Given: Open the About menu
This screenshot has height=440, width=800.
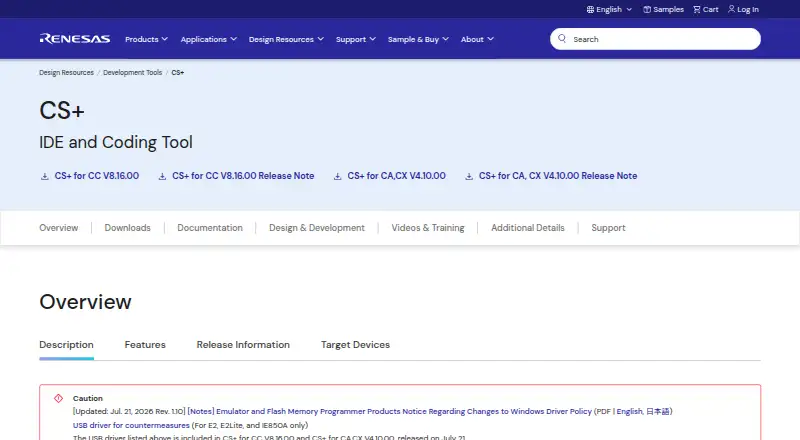Looking at the screenshot, I should point(477,39).
